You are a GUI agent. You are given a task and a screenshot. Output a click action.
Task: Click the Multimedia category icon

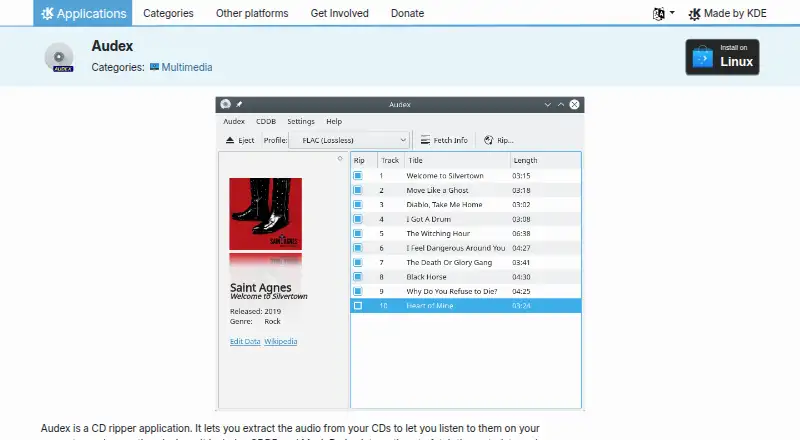(x=154, y=67)
